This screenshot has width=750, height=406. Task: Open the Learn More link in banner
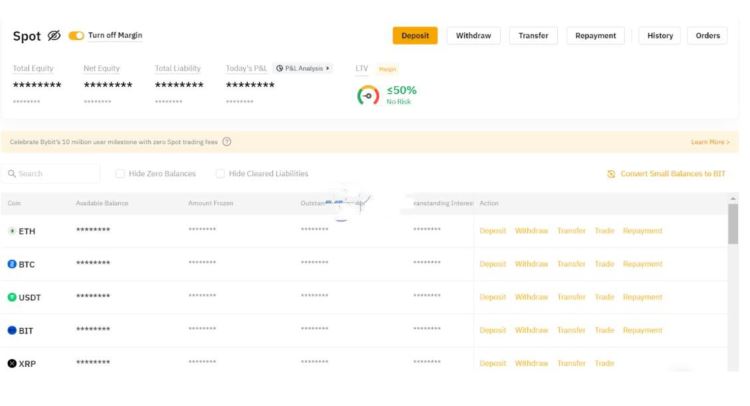click(710, 142)
